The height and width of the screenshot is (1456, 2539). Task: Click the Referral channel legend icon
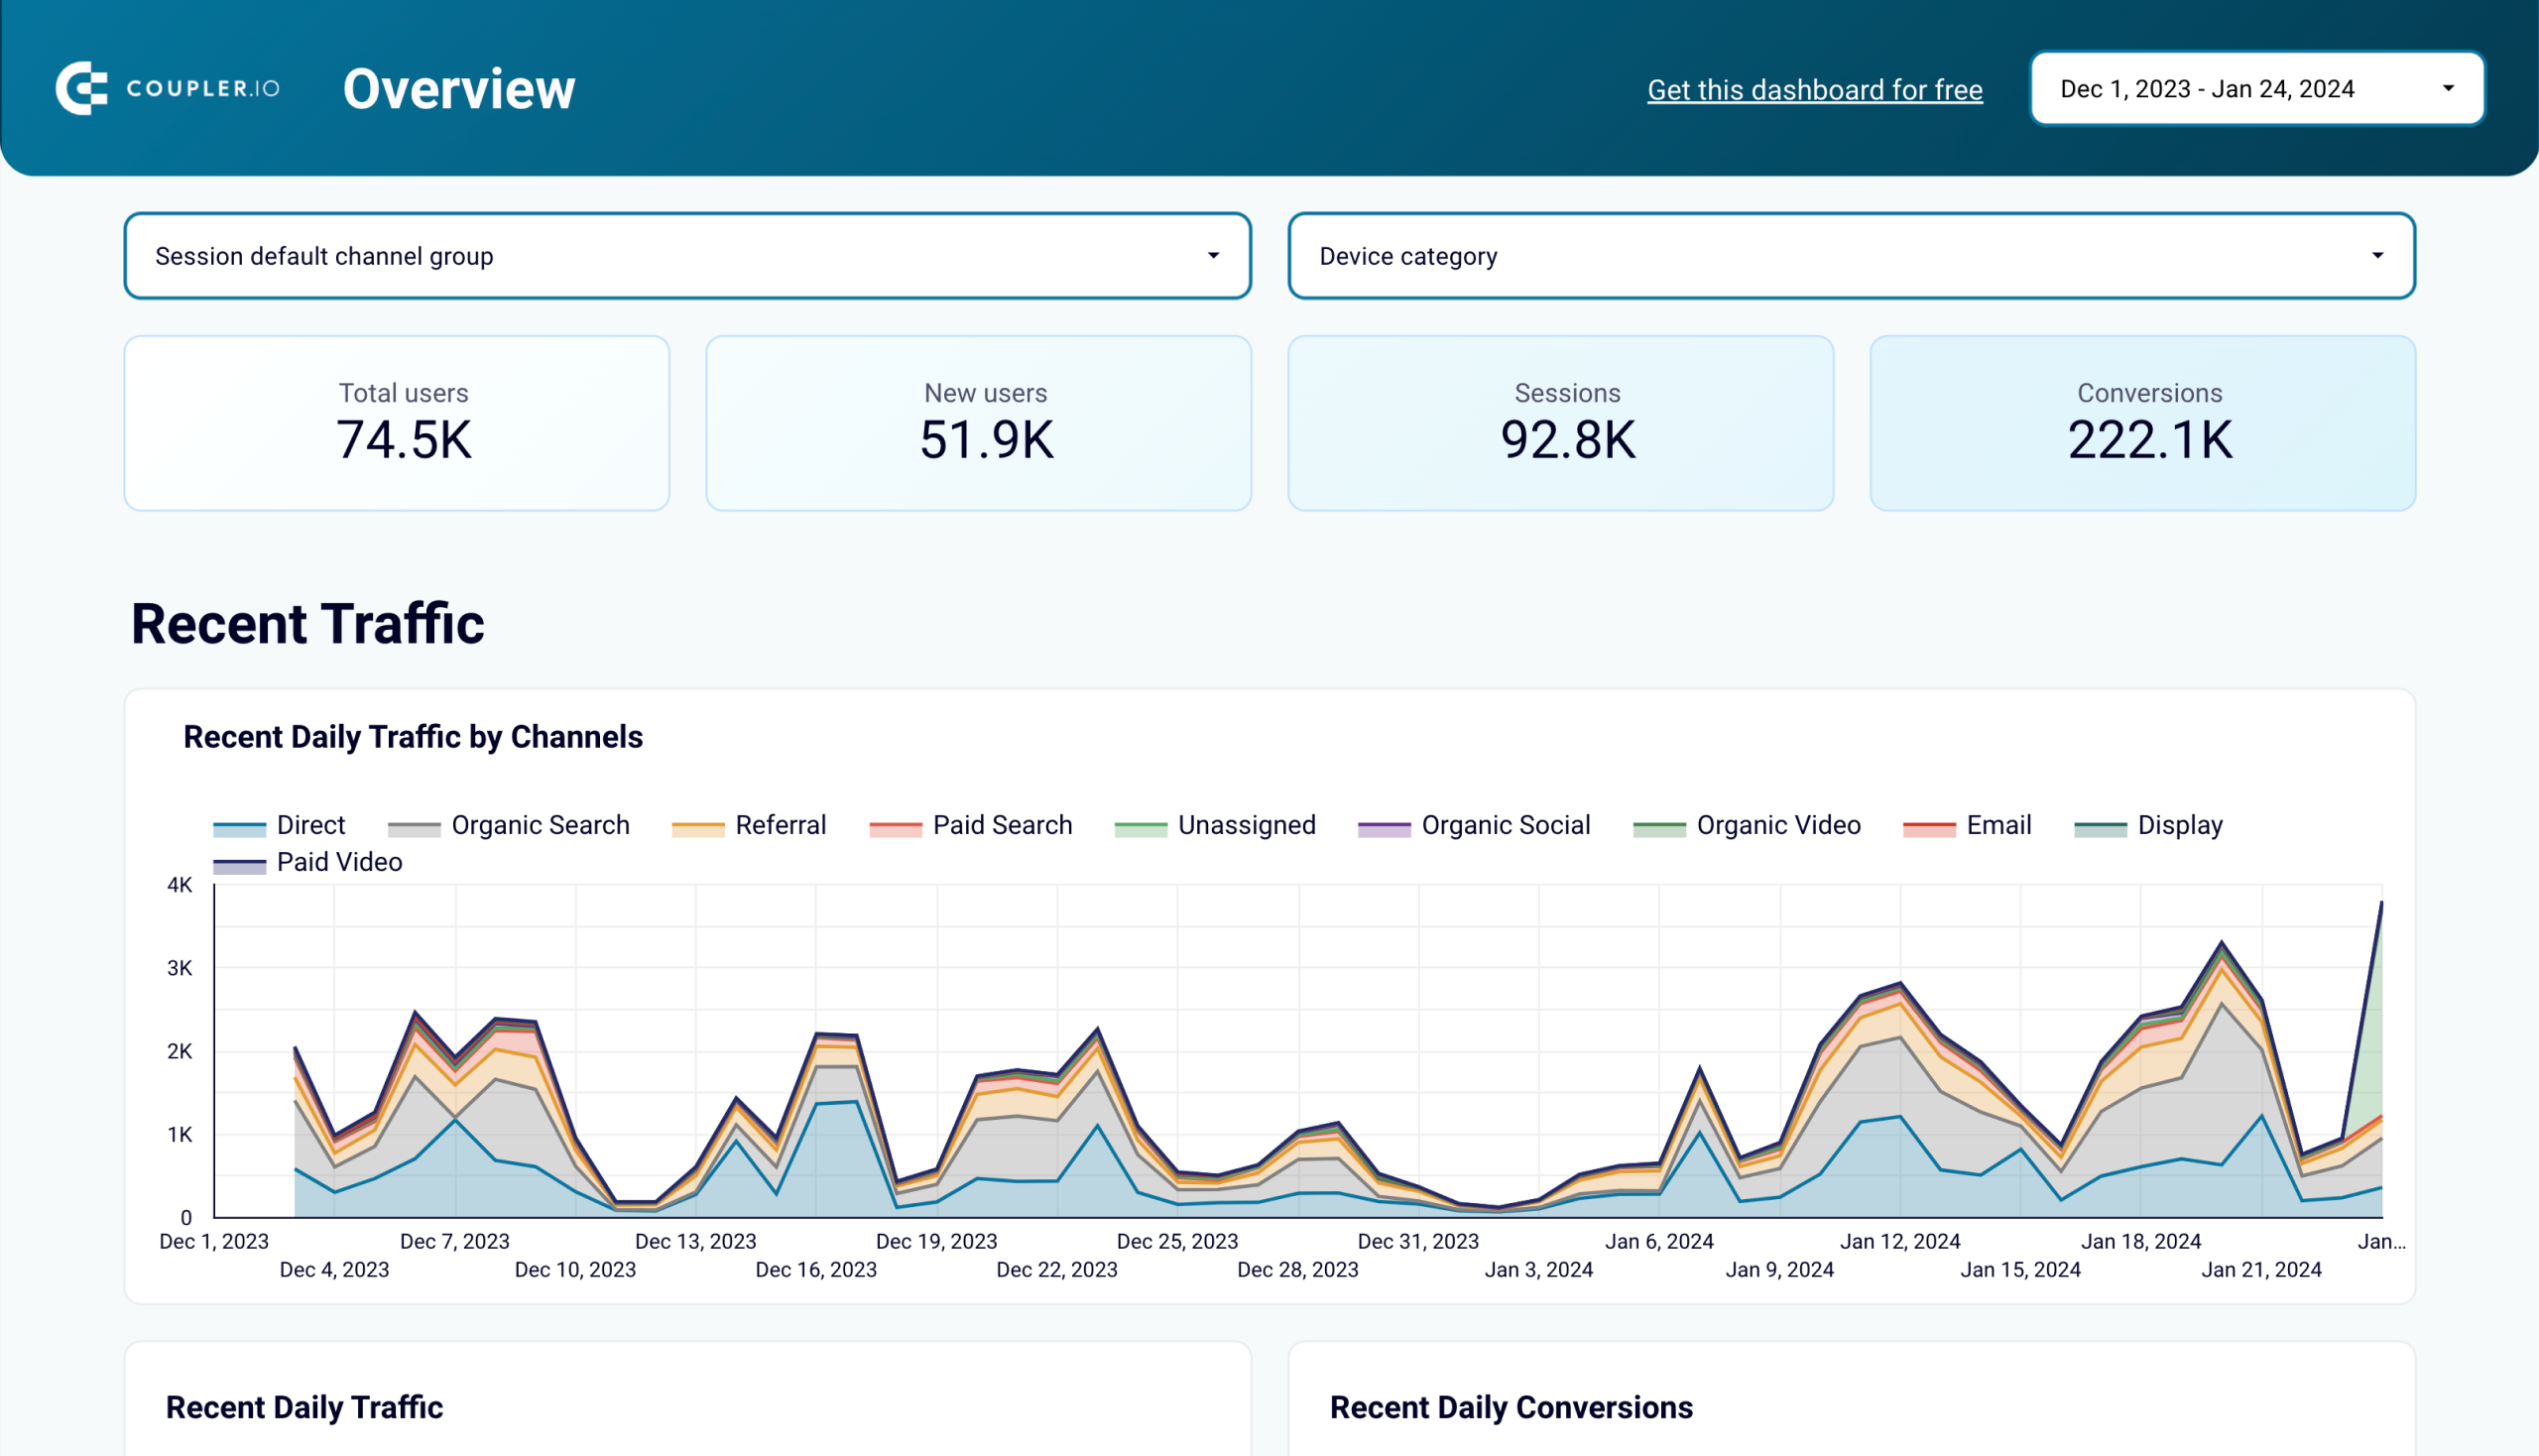click(x=697, y=826)
